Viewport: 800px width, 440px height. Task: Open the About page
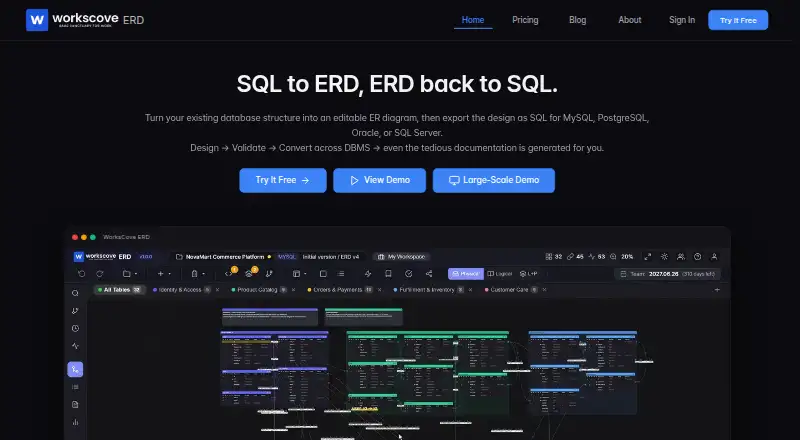tap(630, 20)
